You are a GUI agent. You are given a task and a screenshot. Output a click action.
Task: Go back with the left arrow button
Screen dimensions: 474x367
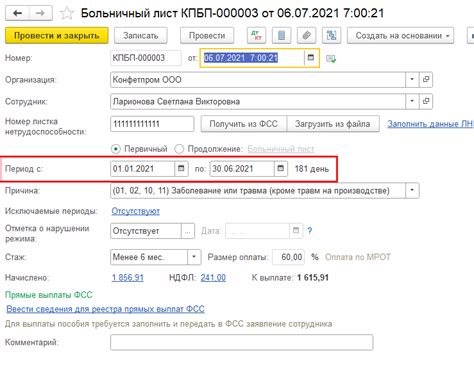click(17, 13)
